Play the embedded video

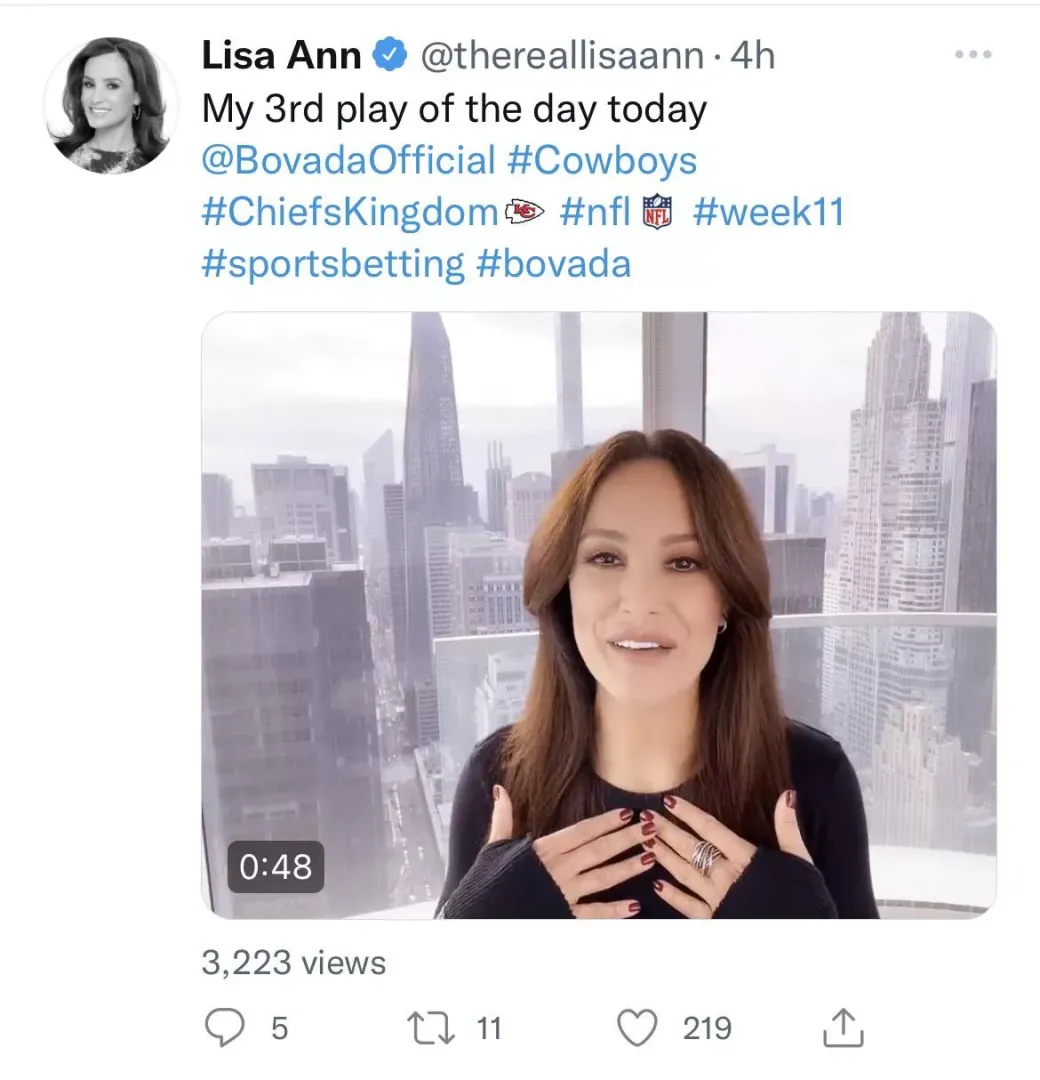(598, 614)
